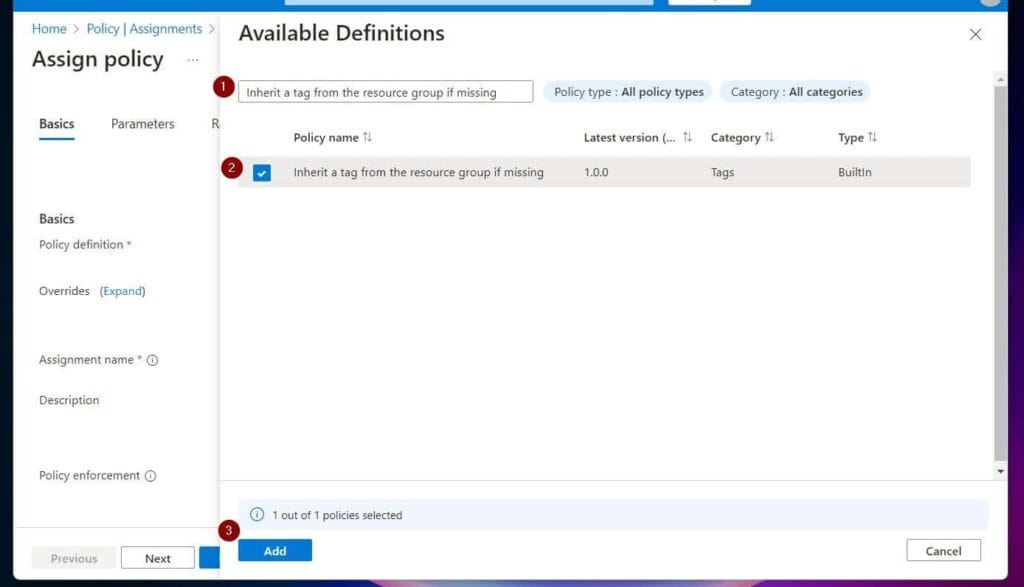
Task: Click the BuiltIn type cell
Action: [x=854, y=172]
